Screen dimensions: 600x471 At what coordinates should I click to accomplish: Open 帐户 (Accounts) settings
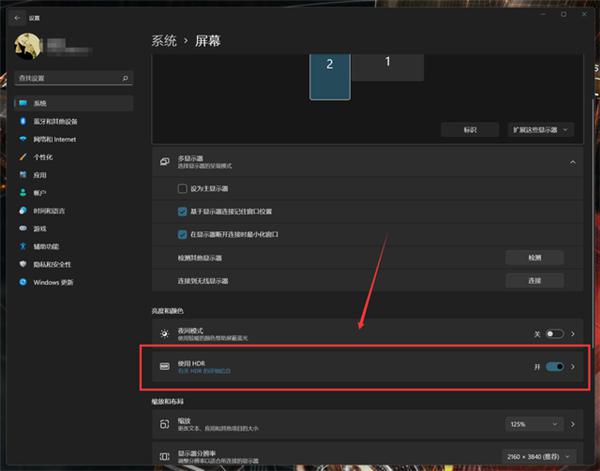click(40, 192)
